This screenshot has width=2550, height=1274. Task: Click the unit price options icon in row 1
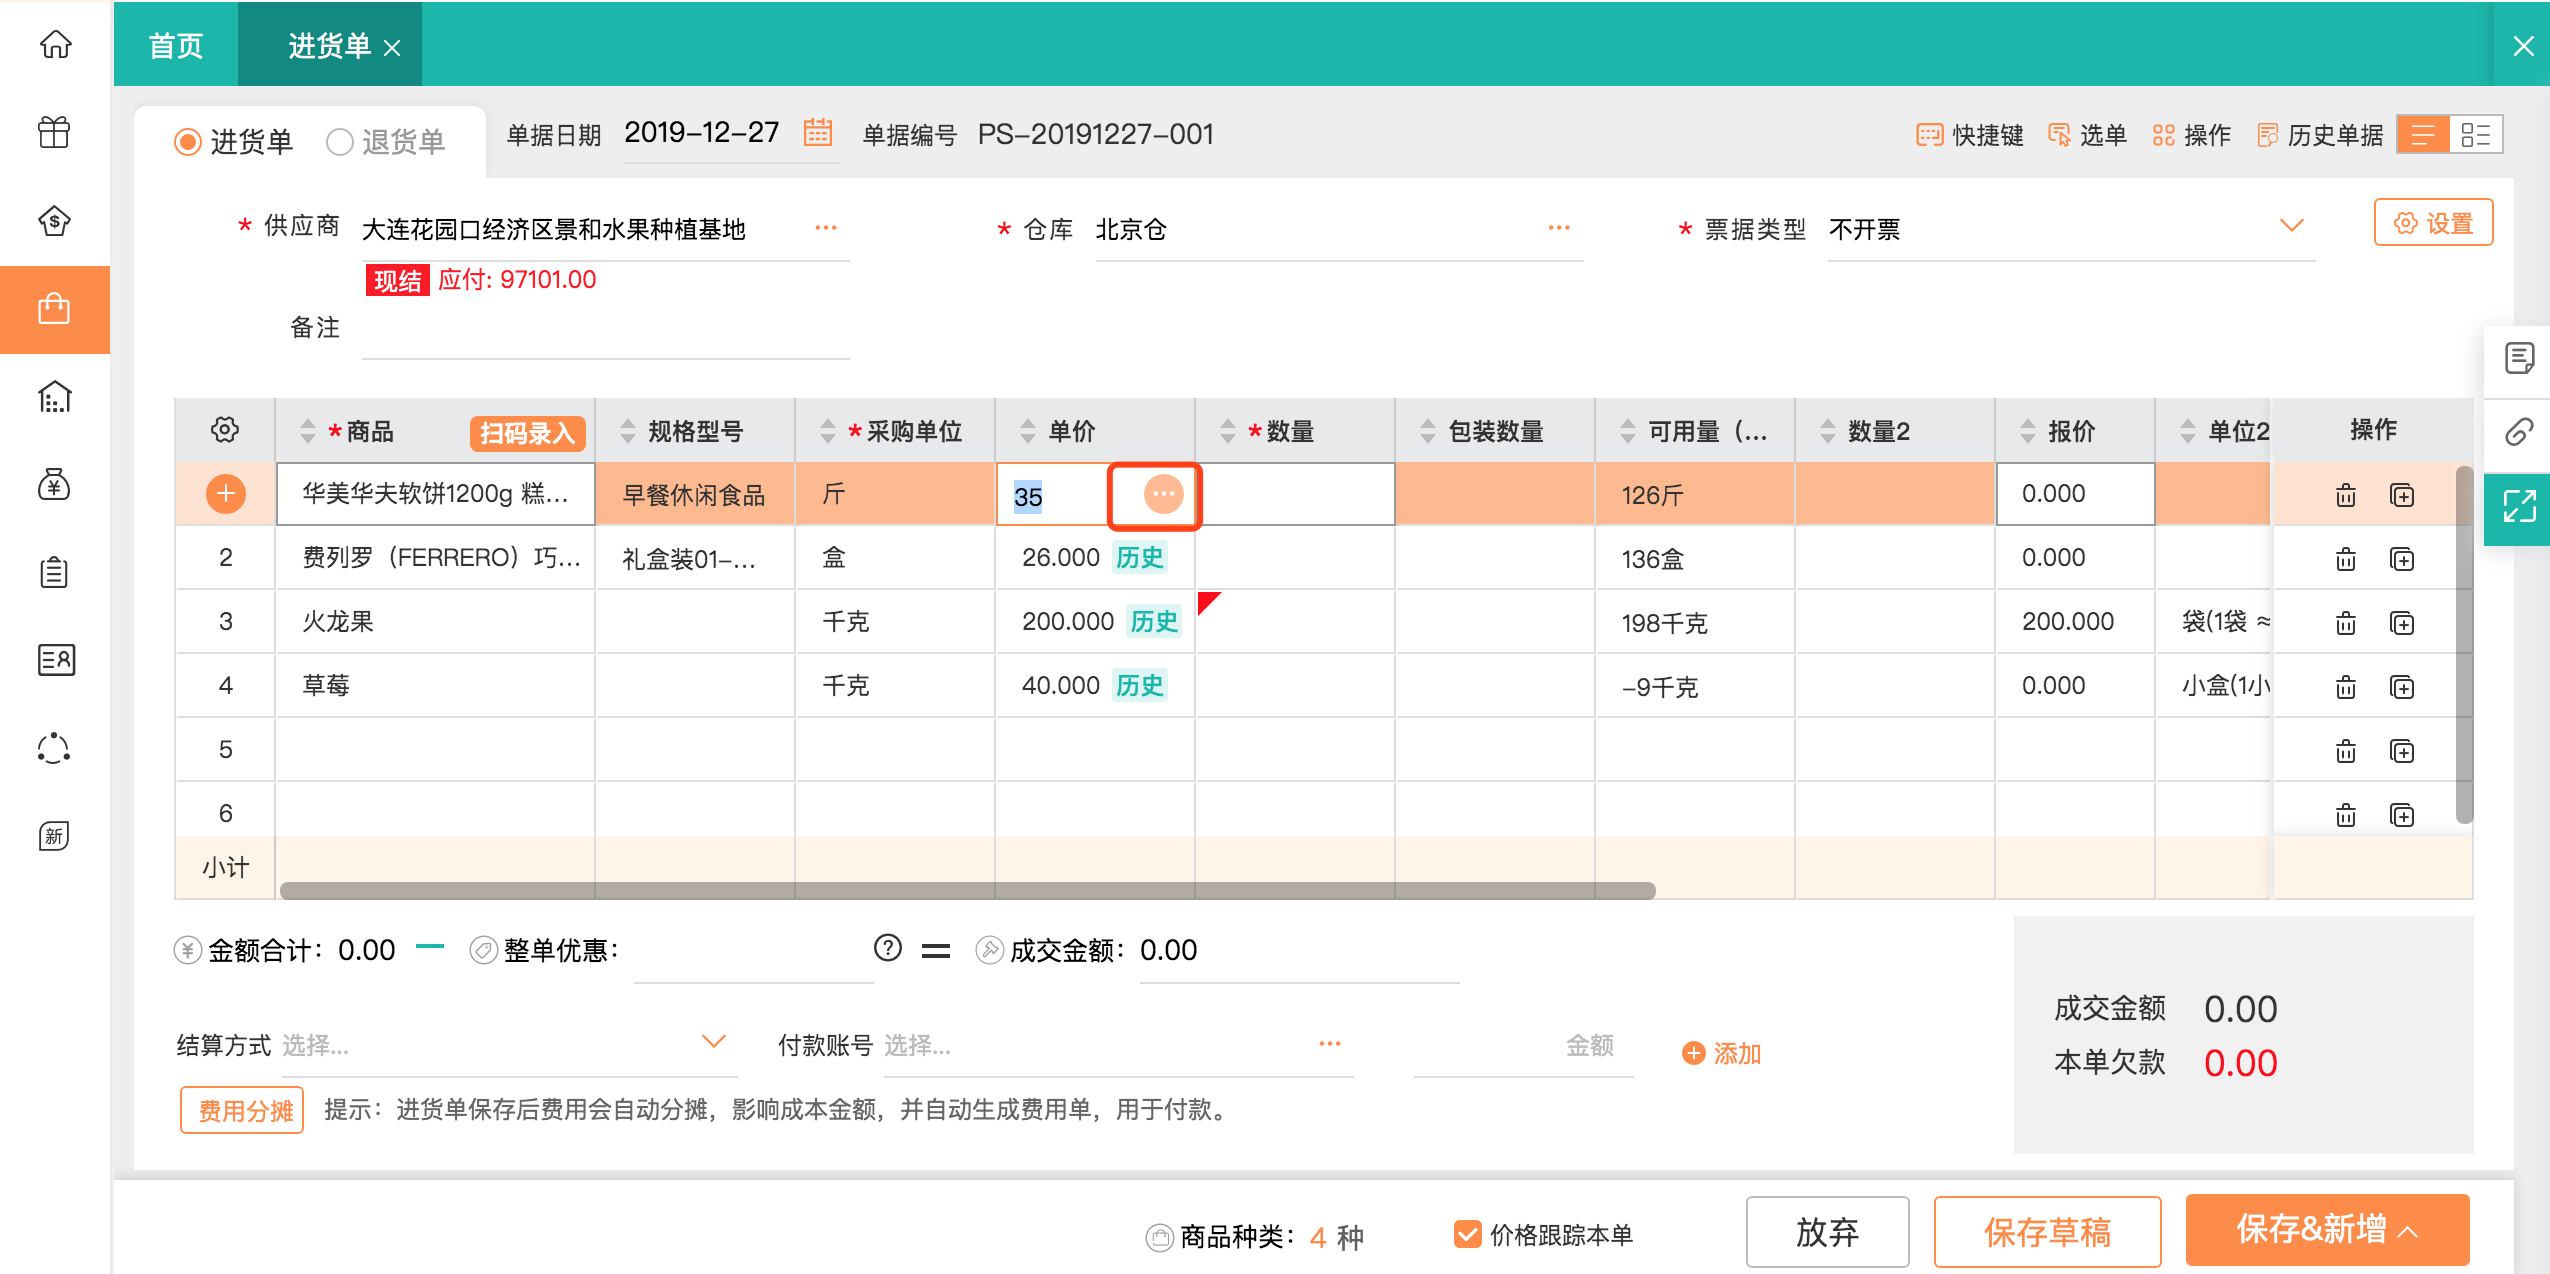tap(1161, 495)
